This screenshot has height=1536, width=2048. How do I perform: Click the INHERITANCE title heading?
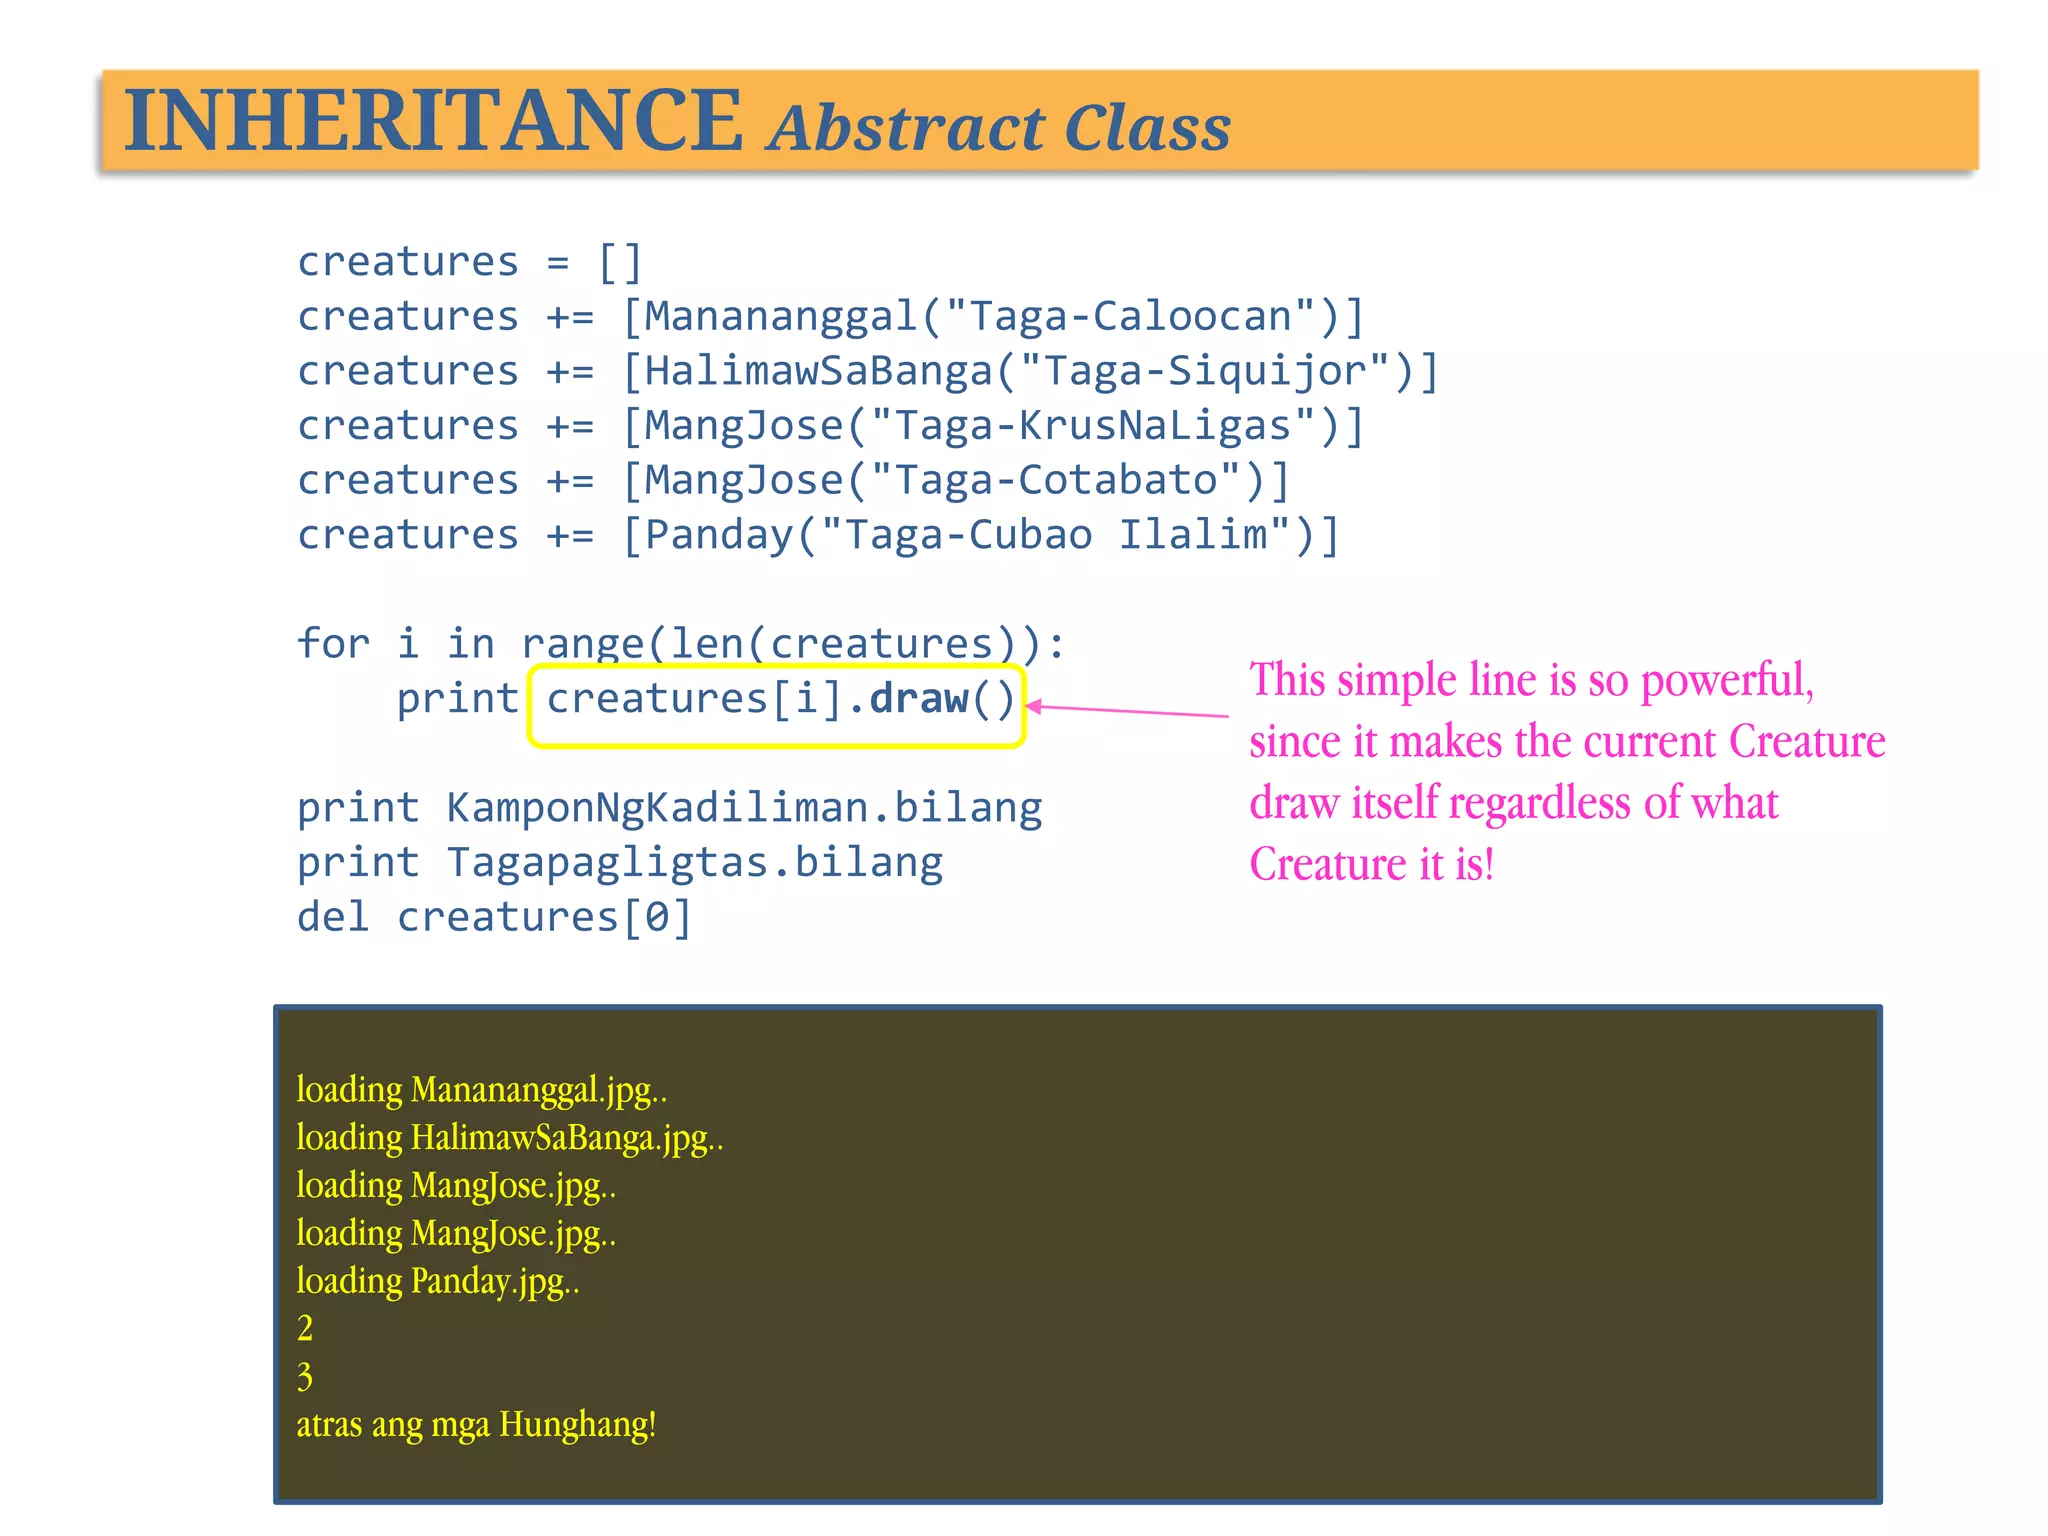[x=432, y=121]
